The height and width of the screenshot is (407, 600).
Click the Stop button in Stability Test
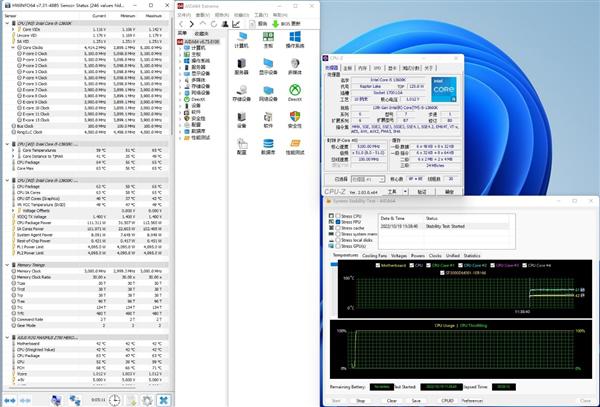[359, 400]
